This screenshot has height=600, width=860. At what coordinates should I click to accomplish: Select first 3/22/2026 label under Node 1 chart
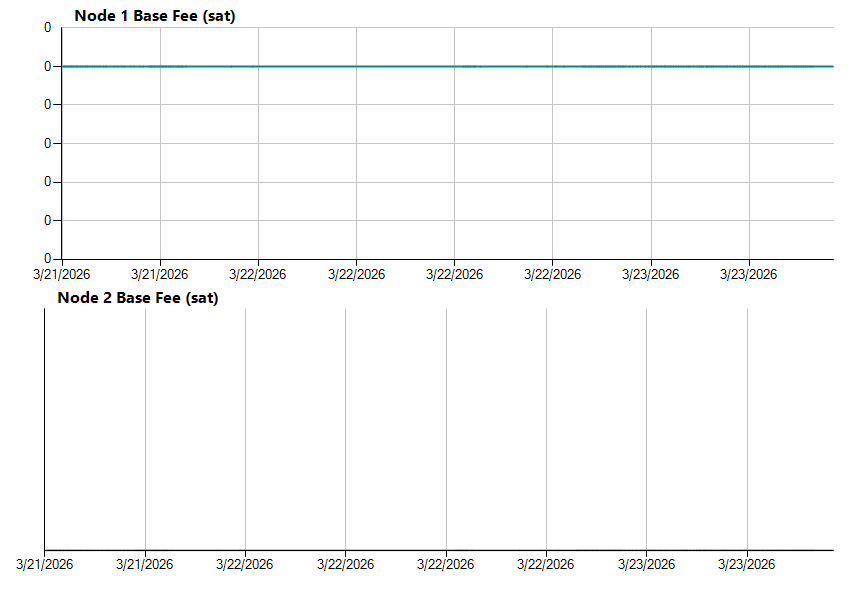[x=258, y=274]
